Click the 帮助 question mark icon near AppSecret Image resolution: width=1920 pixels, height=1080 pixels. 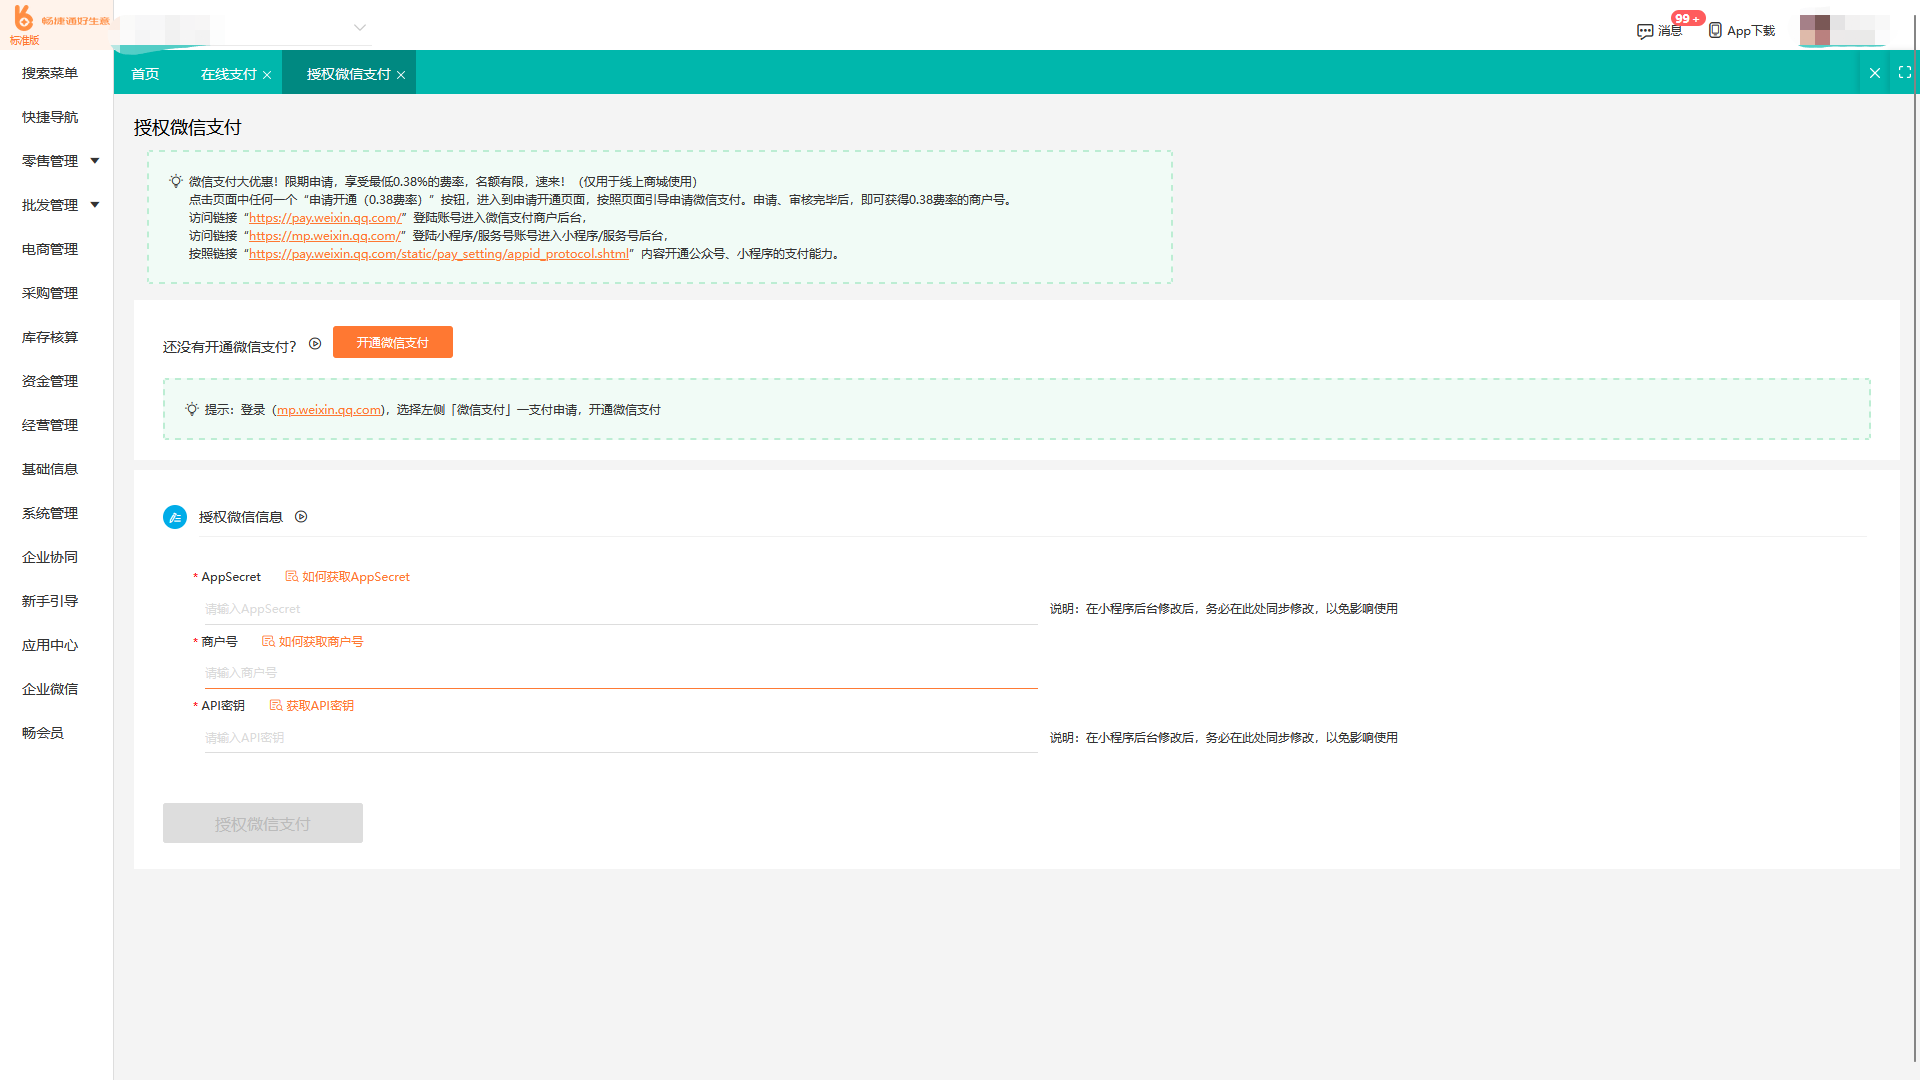(291, 576)
